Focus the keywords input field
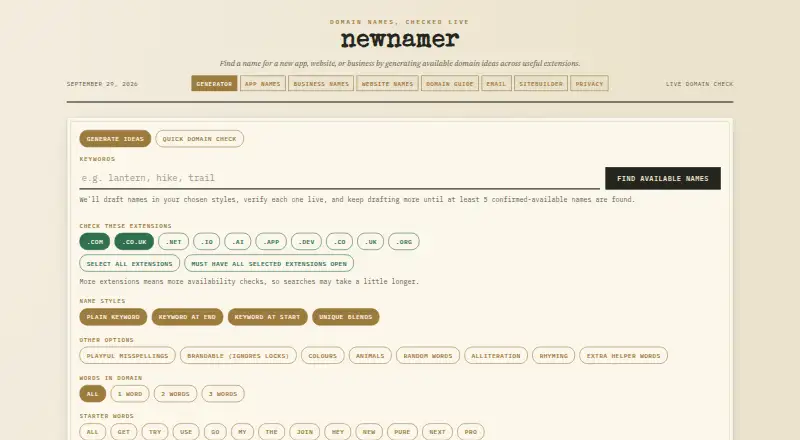The height and width of the screenshot is (440, 800). click(x=339, y=178)
